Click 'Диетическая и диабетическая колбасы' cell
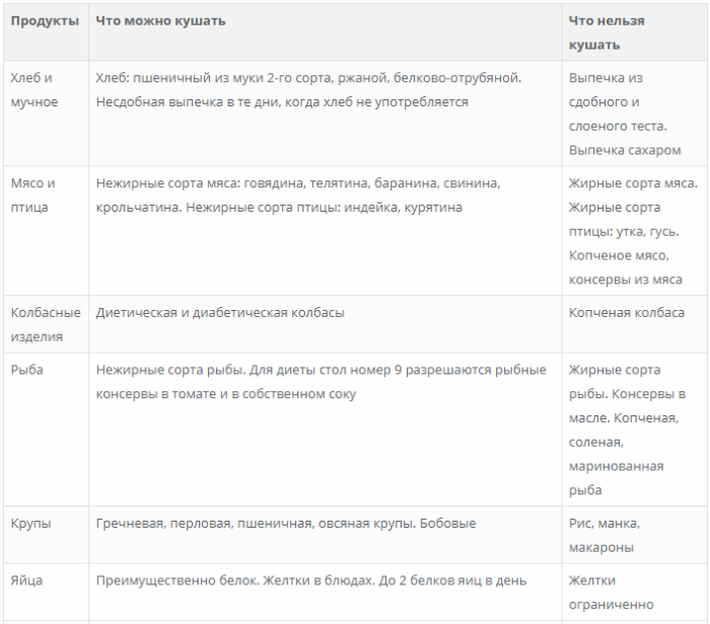Screen dimensions: 710x624 click(220, 312)
